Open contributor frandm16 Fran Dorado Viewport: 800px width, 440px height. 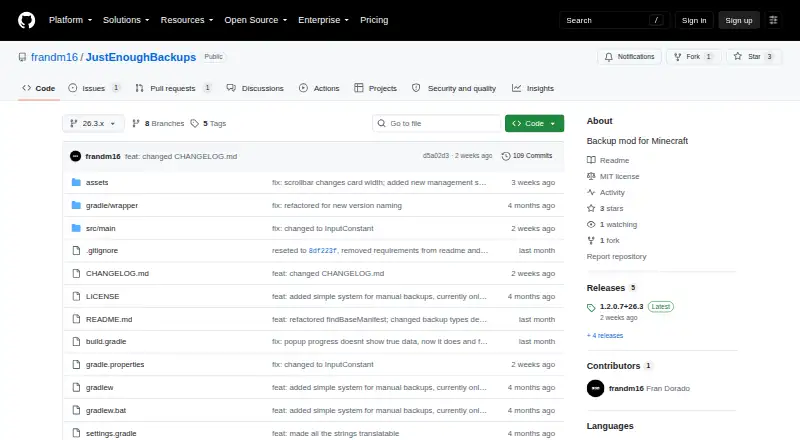pos(649,388)
